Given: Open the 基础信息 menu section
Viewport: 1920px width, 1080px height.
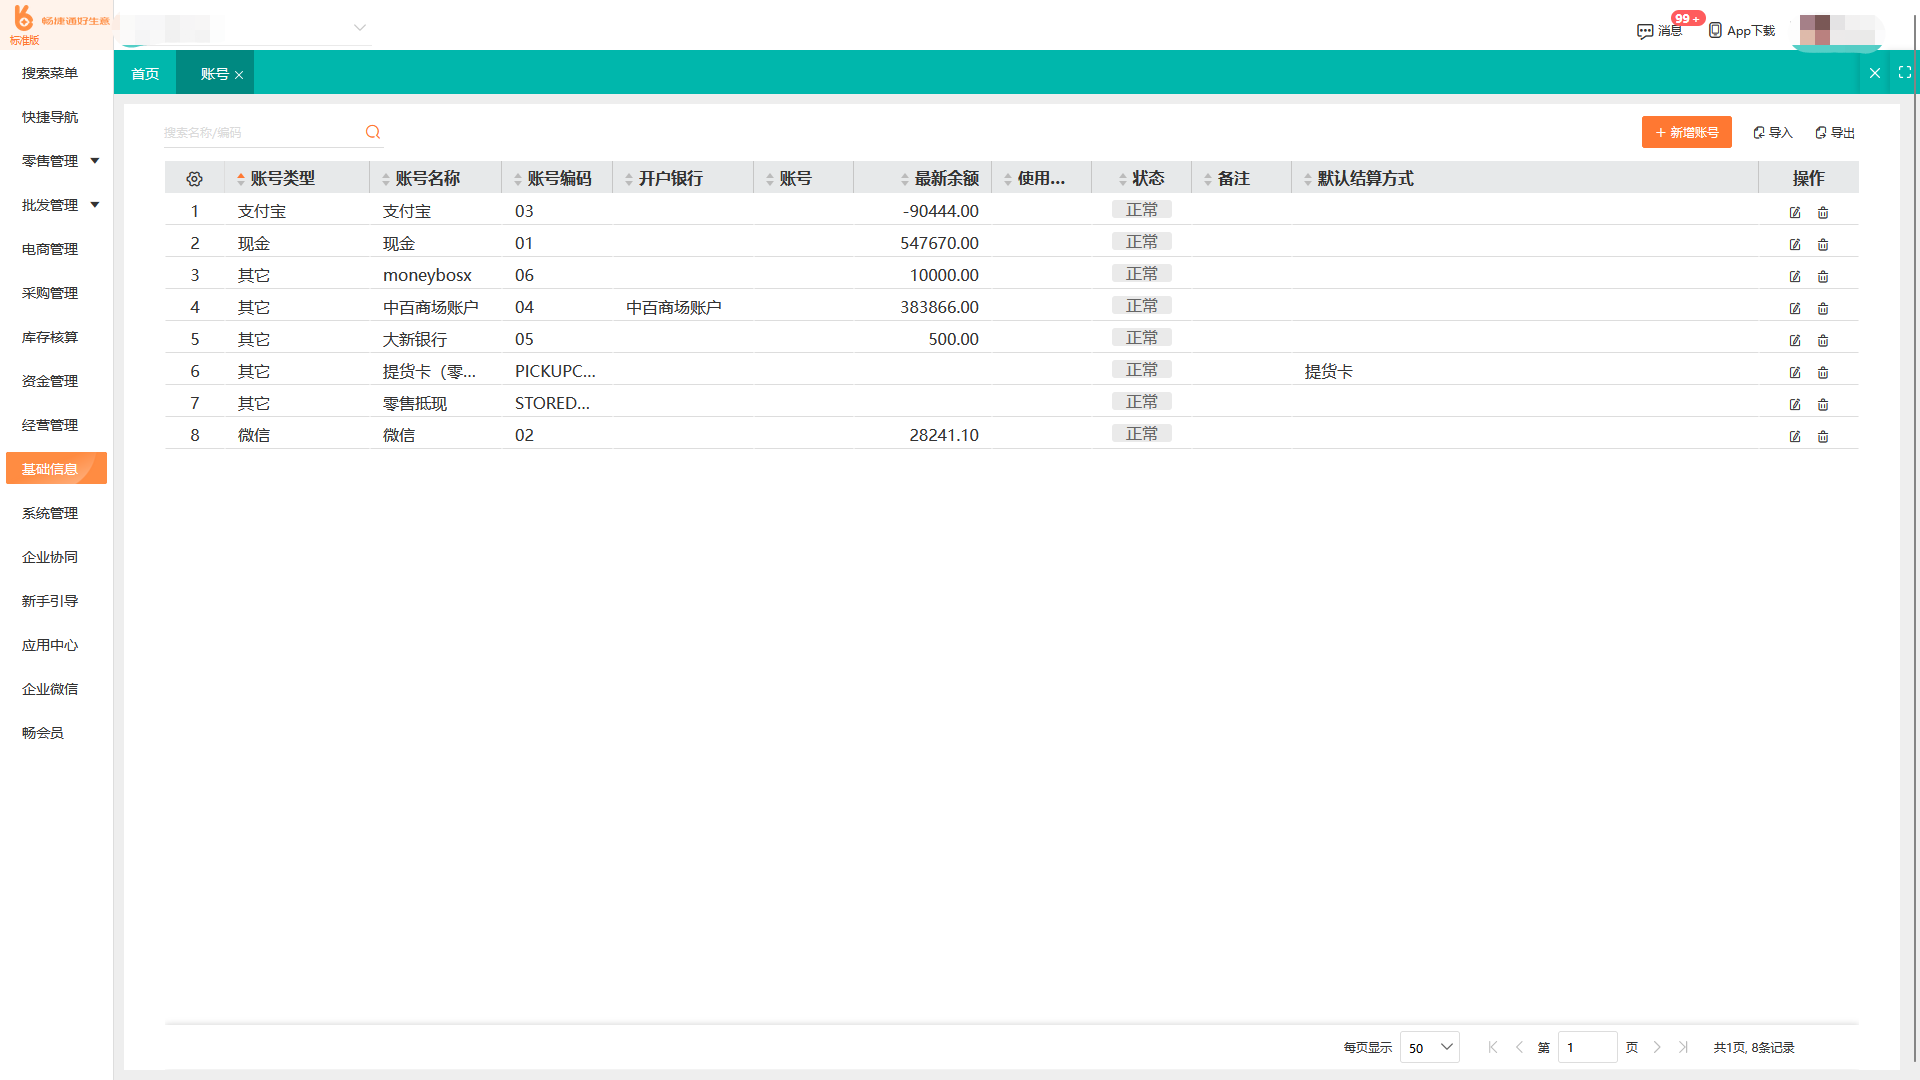Looking at the screenshot, I should tap(54, 468).
